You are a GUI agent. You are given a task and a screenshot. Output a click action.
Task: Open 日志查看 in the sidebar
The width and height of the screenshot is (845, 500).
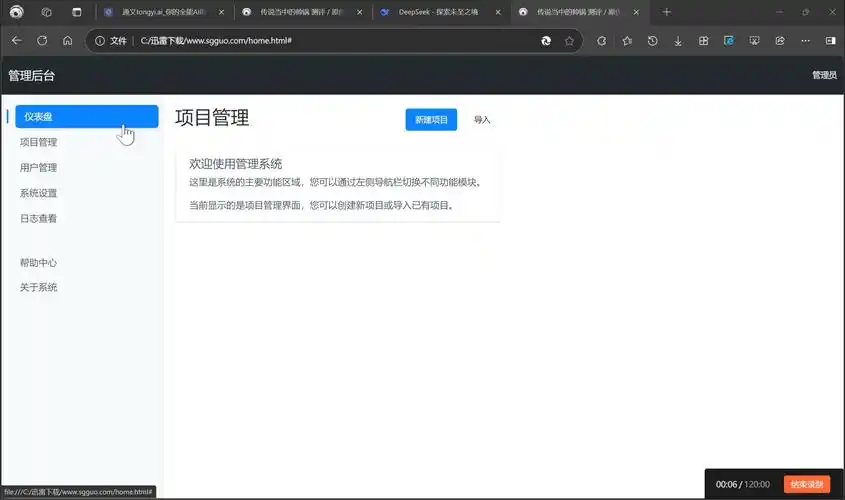[39, 218]
